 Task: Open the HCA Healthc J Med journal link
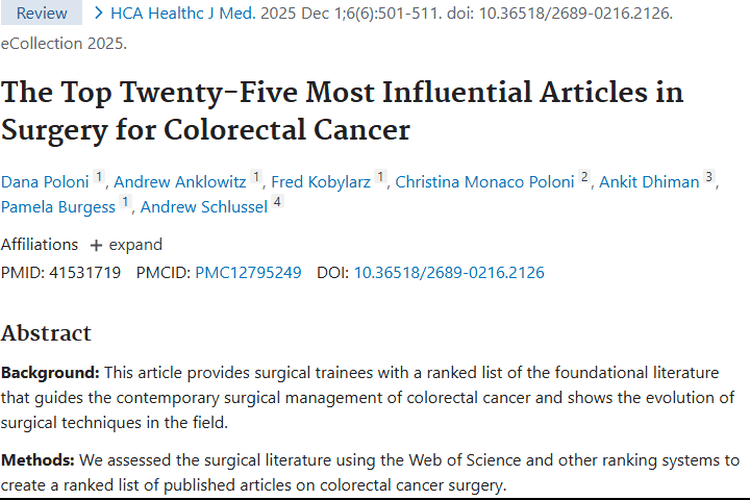(183, 13)
